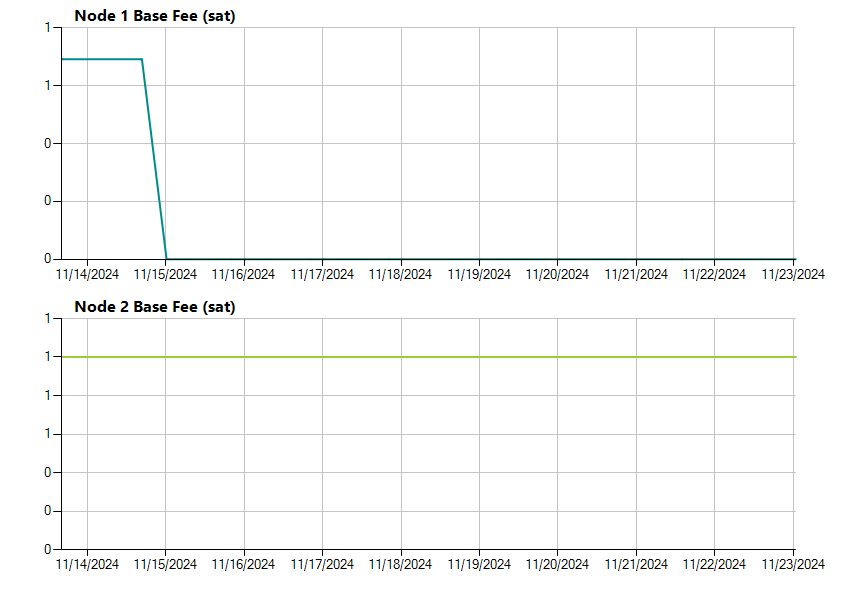Select the green line in Node 2 chart

pos(428,357)
